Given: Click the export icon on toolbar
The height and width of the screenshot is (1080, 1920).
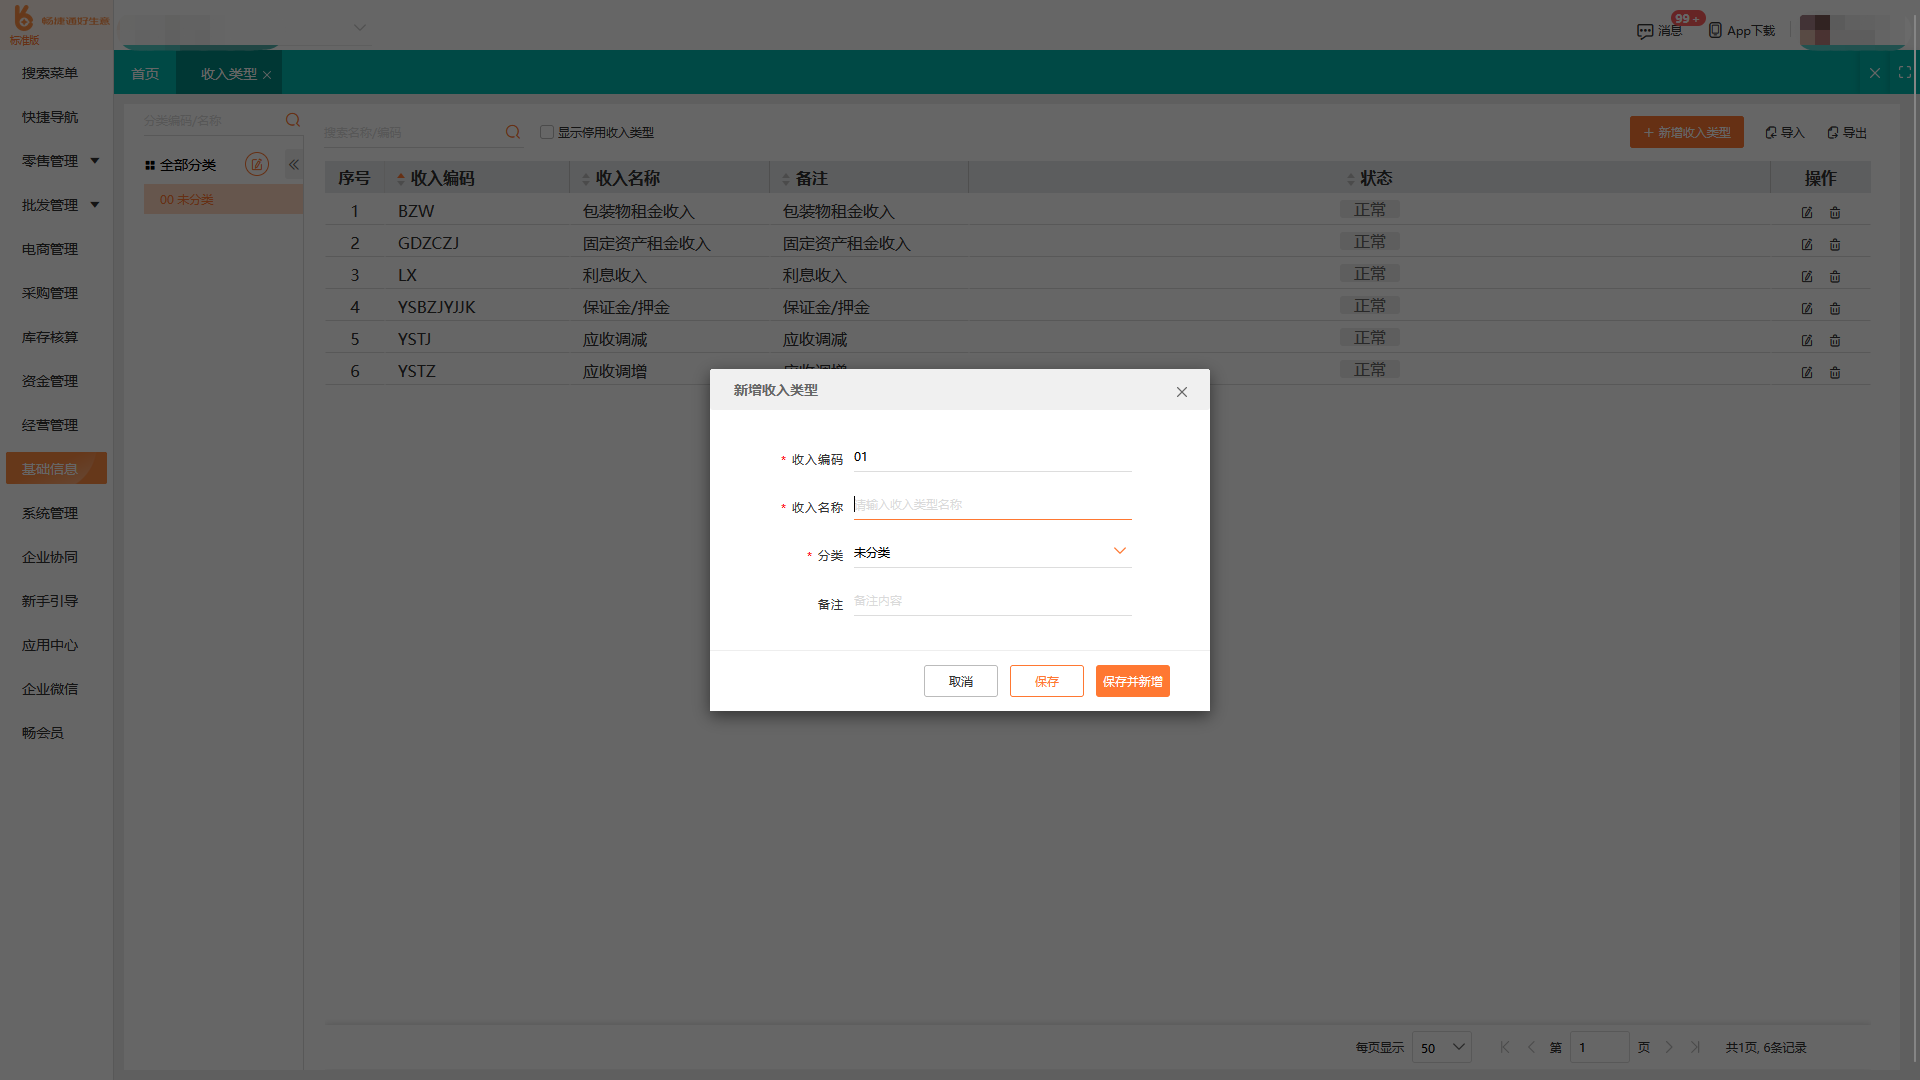Looking at the screenshot, I should (1846, 132).
